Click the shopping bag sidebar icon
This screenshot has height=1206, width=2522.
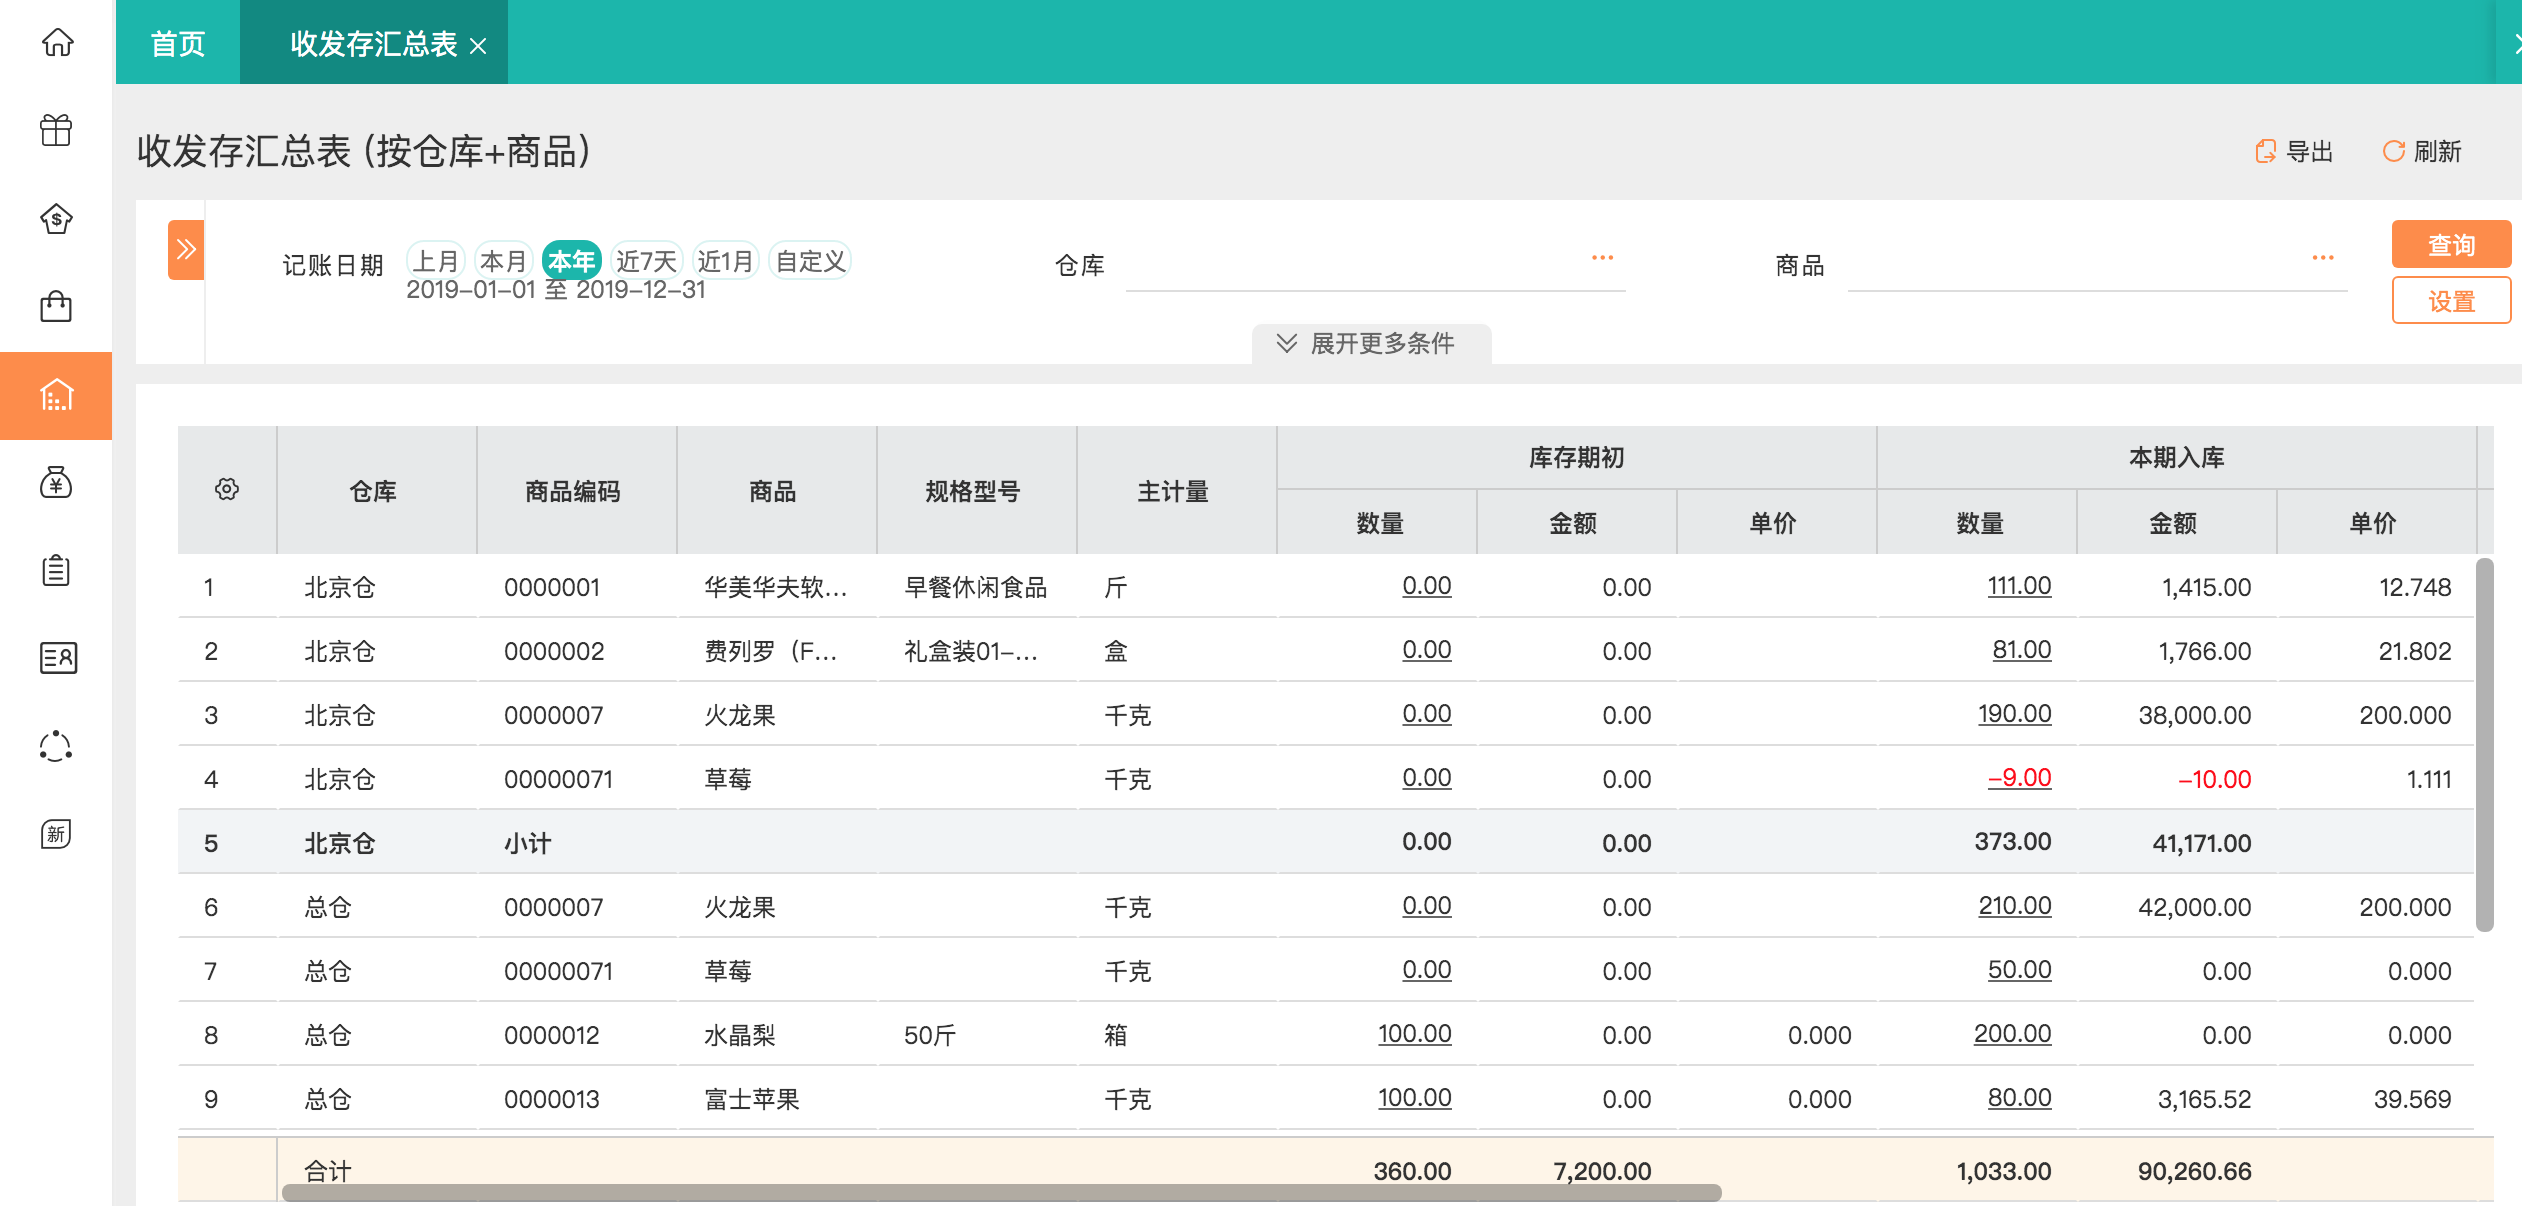[56, 306]
